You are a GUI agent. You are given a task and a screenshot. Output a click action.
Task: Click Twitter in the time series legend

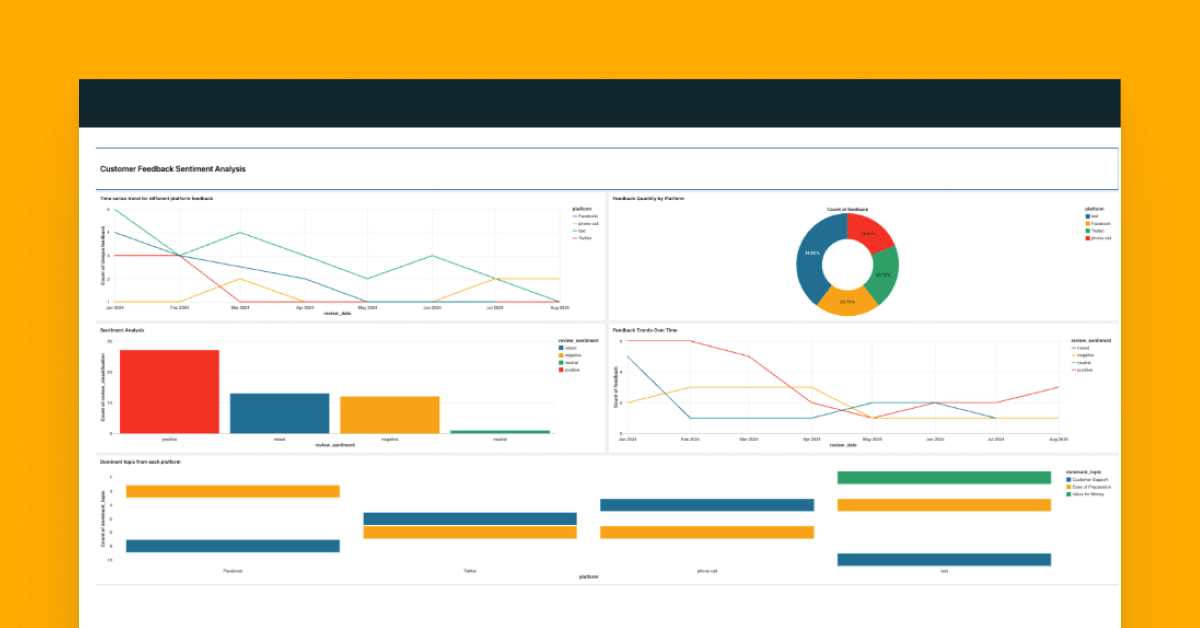click(582, 238)
